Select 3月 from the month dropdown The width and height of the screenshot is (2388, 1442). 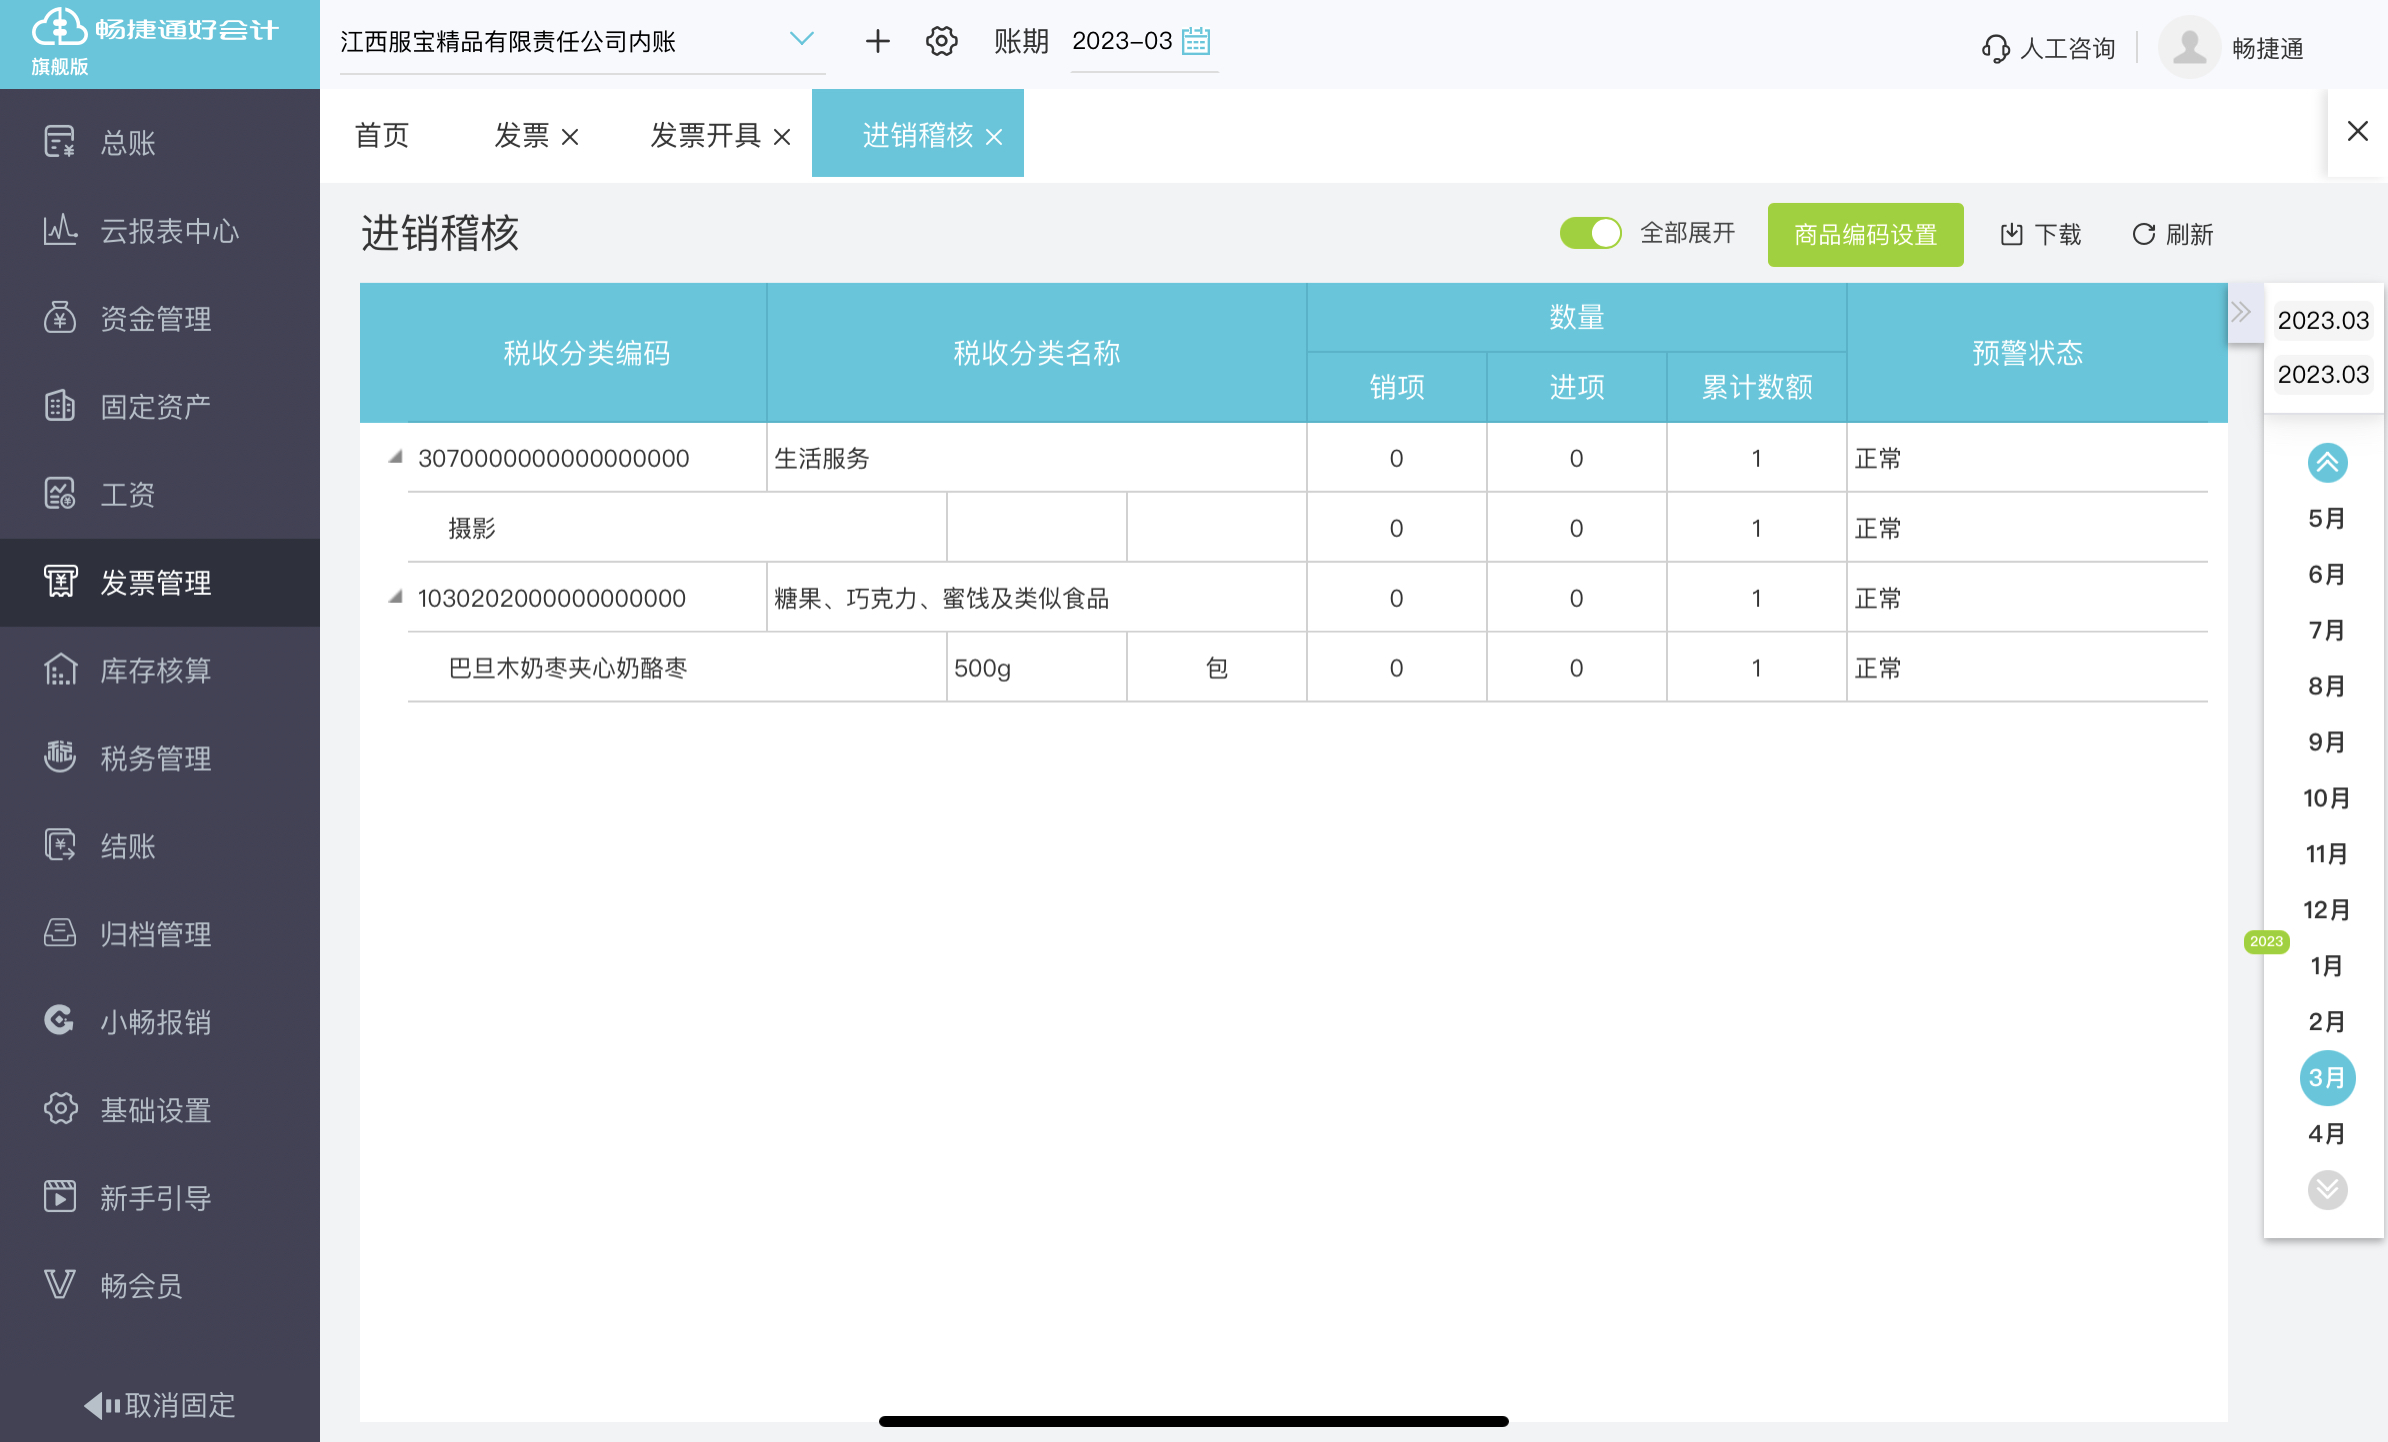pyautogui.click(x=2323, y=1079)
